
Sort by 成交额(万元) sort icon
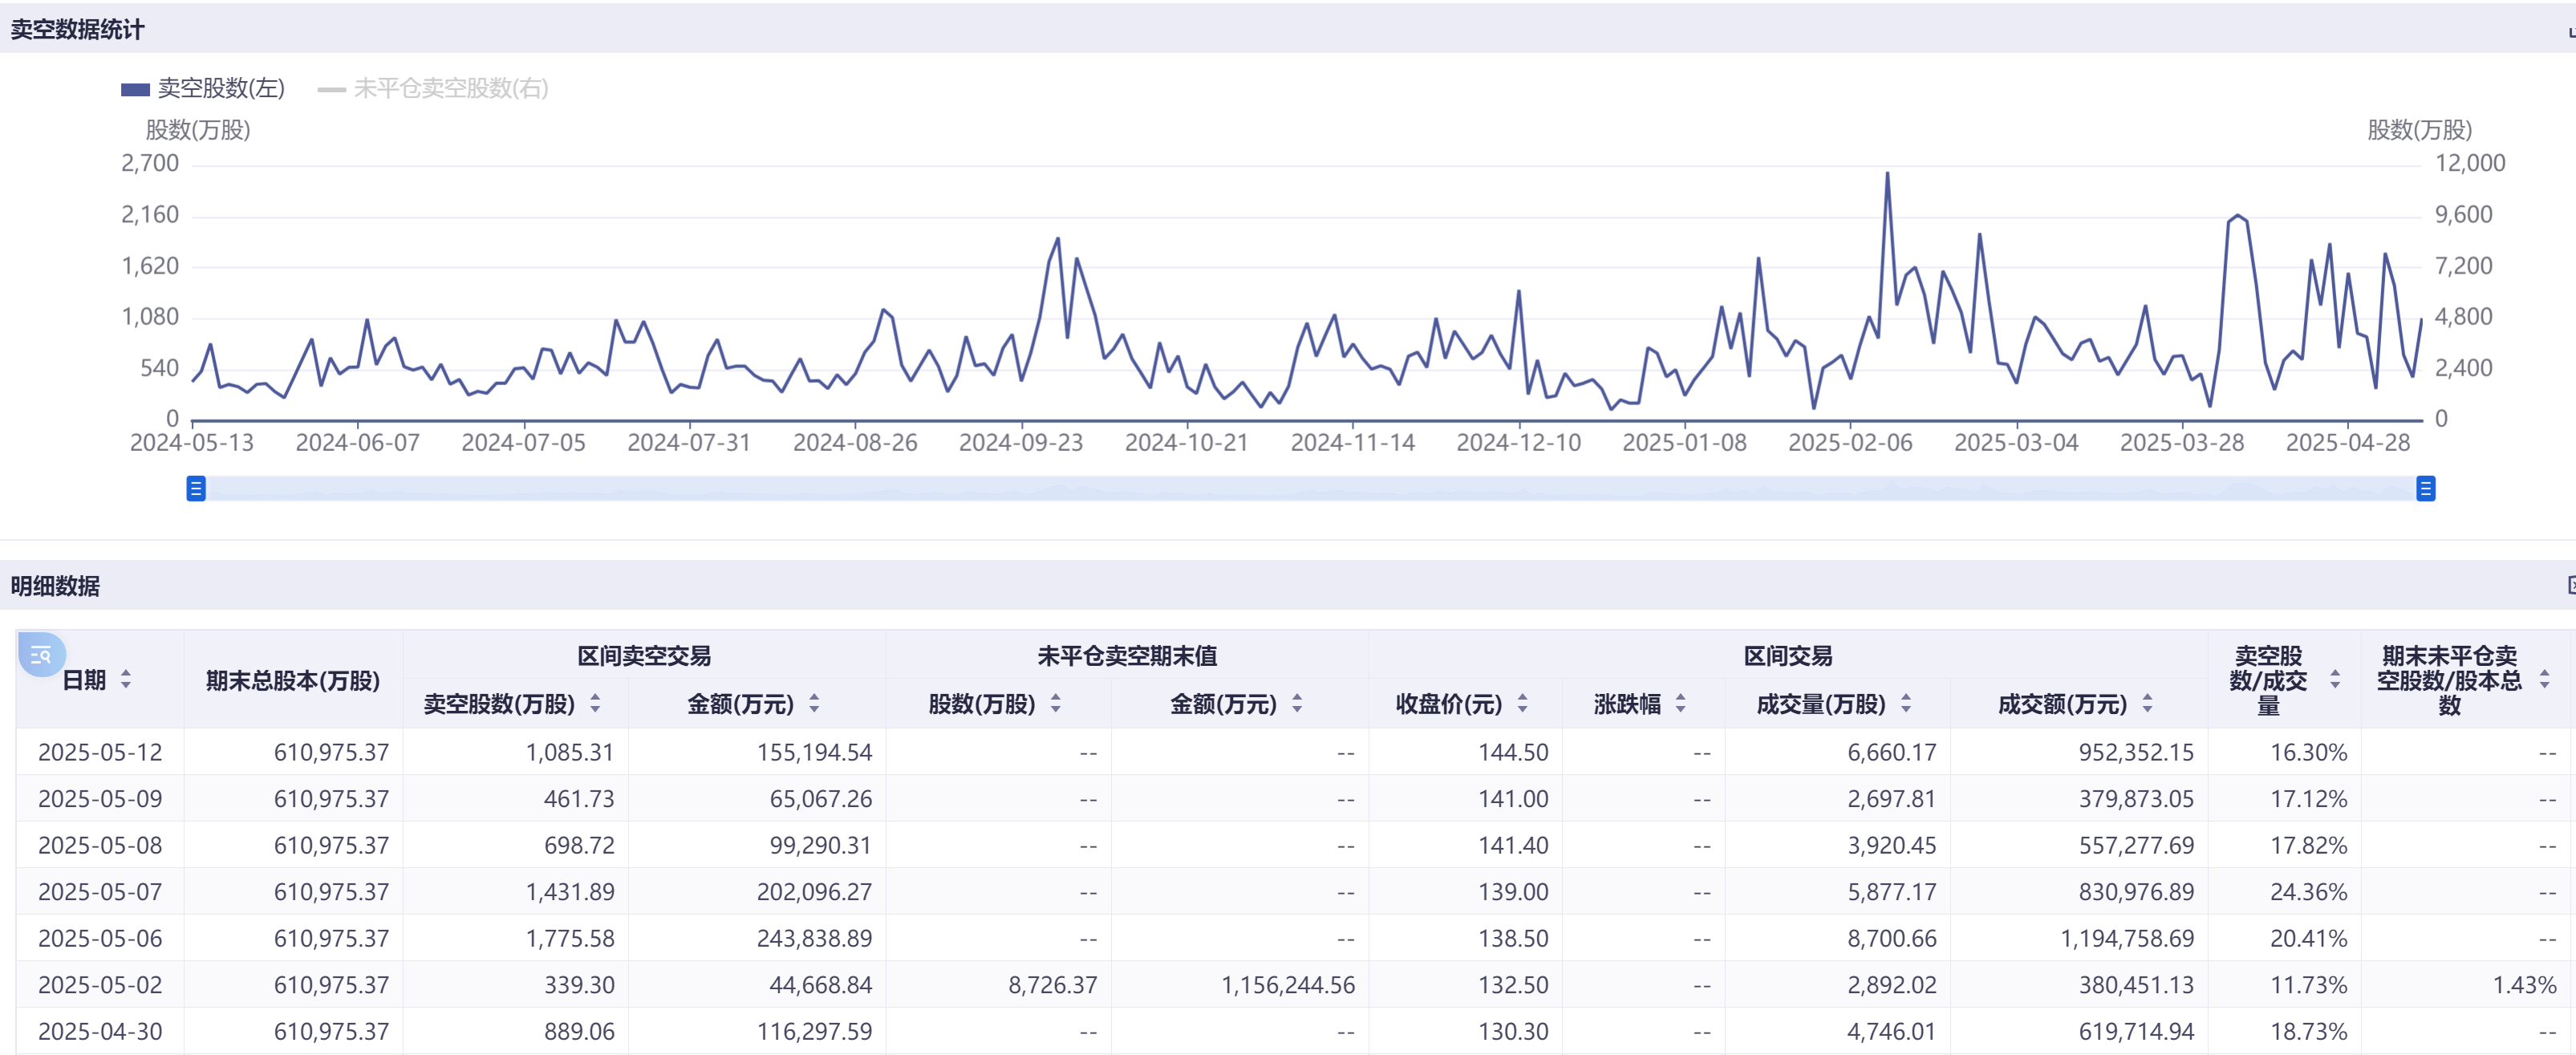point(2147,704)
